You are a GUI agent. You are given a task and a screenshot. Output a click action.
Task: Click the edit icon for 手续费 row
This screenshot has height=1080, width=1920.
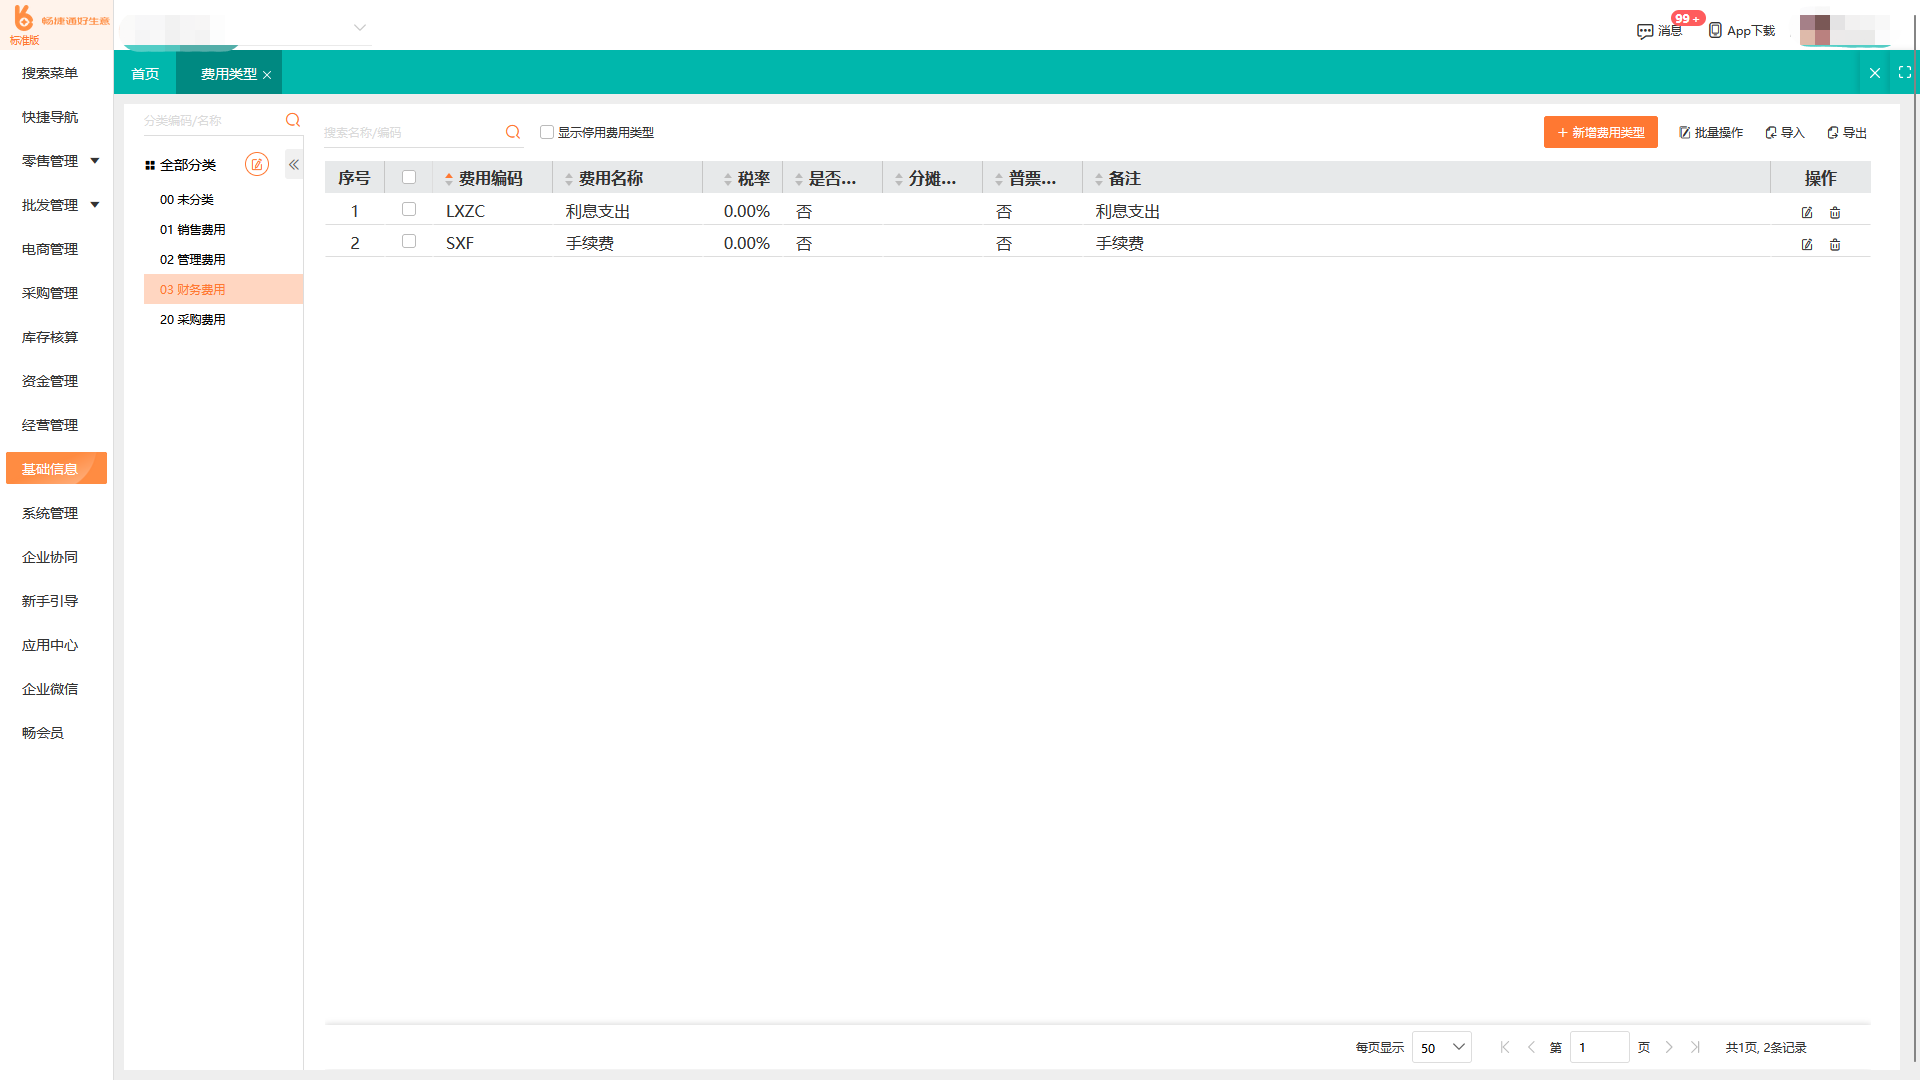[x=1807, y=244]
